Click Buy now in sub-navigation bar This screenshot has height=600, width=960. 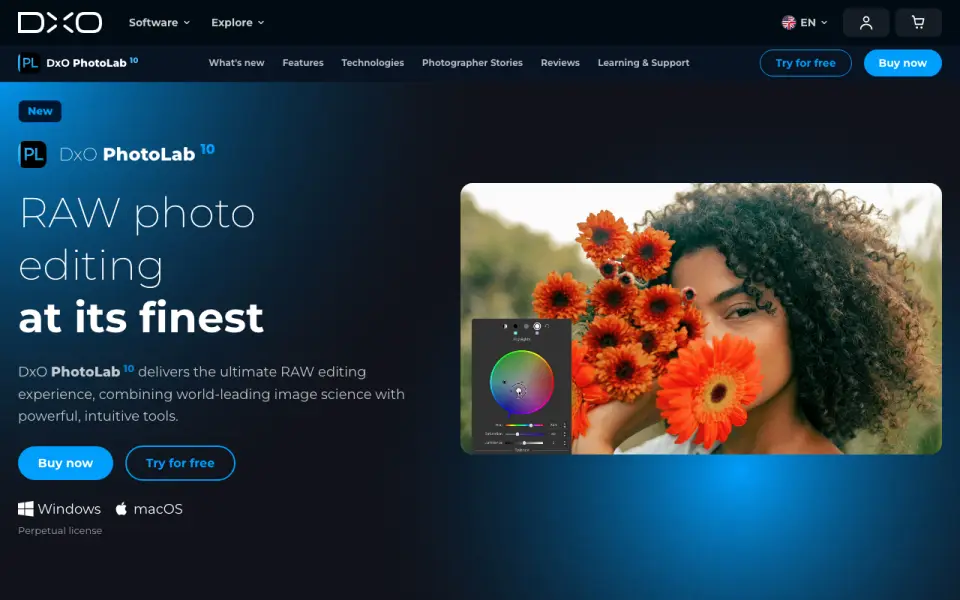902,63
